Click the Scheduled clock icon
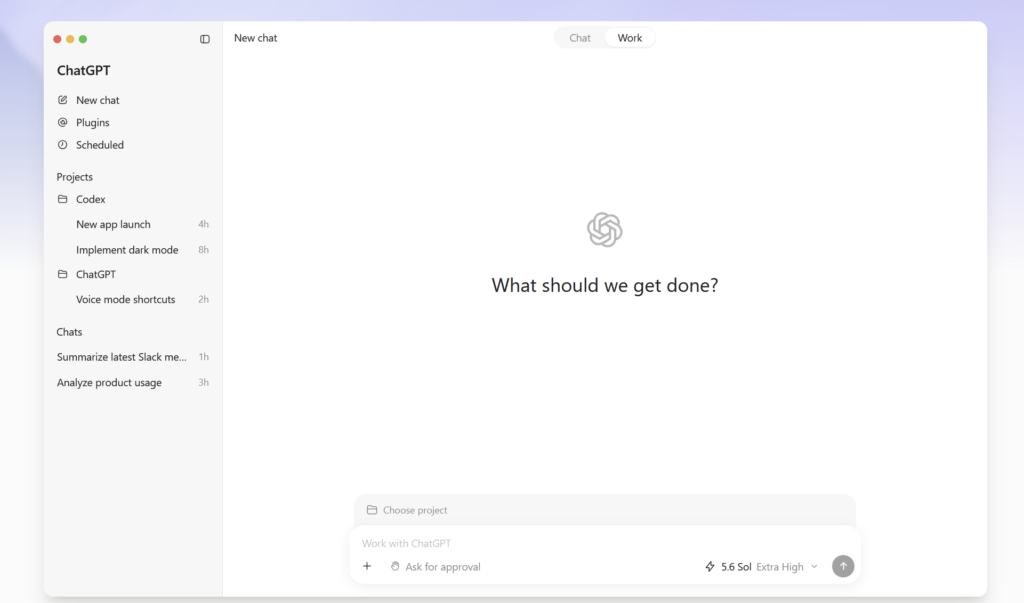 pos(63,145)
